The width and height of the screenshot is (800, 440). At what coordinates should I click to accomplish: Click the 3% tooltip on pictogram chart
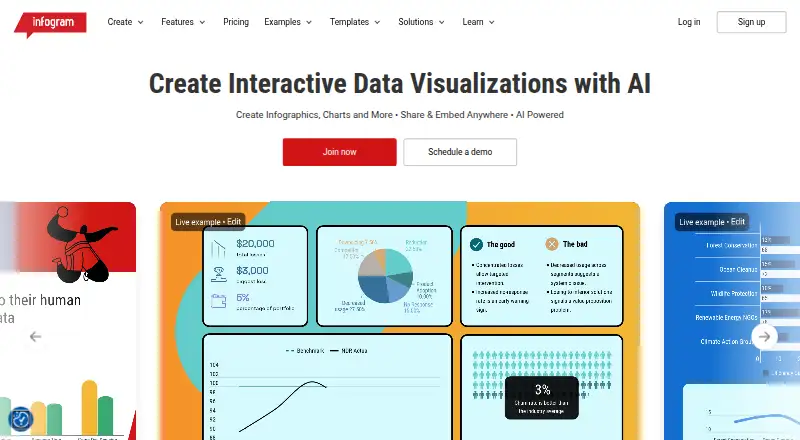[542, 398]
